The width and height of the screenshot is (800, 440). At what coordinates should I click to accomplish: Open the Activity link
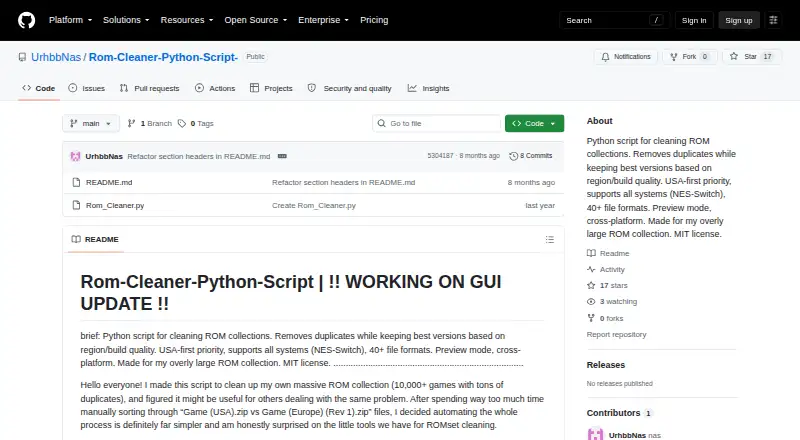click(x=606, y=270)
